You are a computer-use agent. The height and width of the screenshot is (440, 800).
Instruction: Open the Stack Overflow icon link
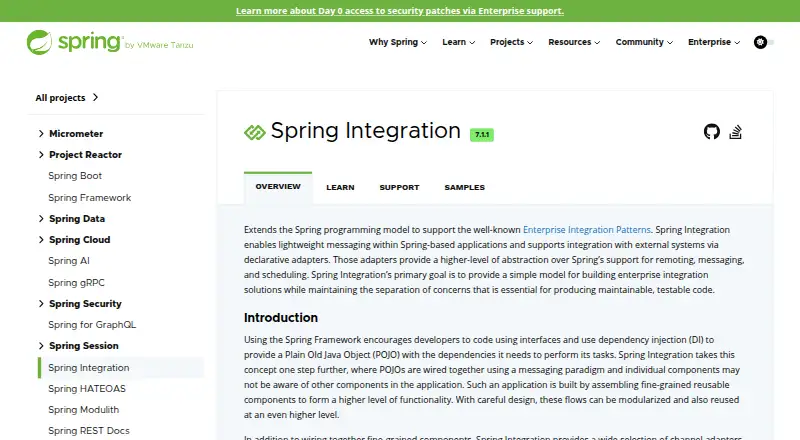[735, 132]
